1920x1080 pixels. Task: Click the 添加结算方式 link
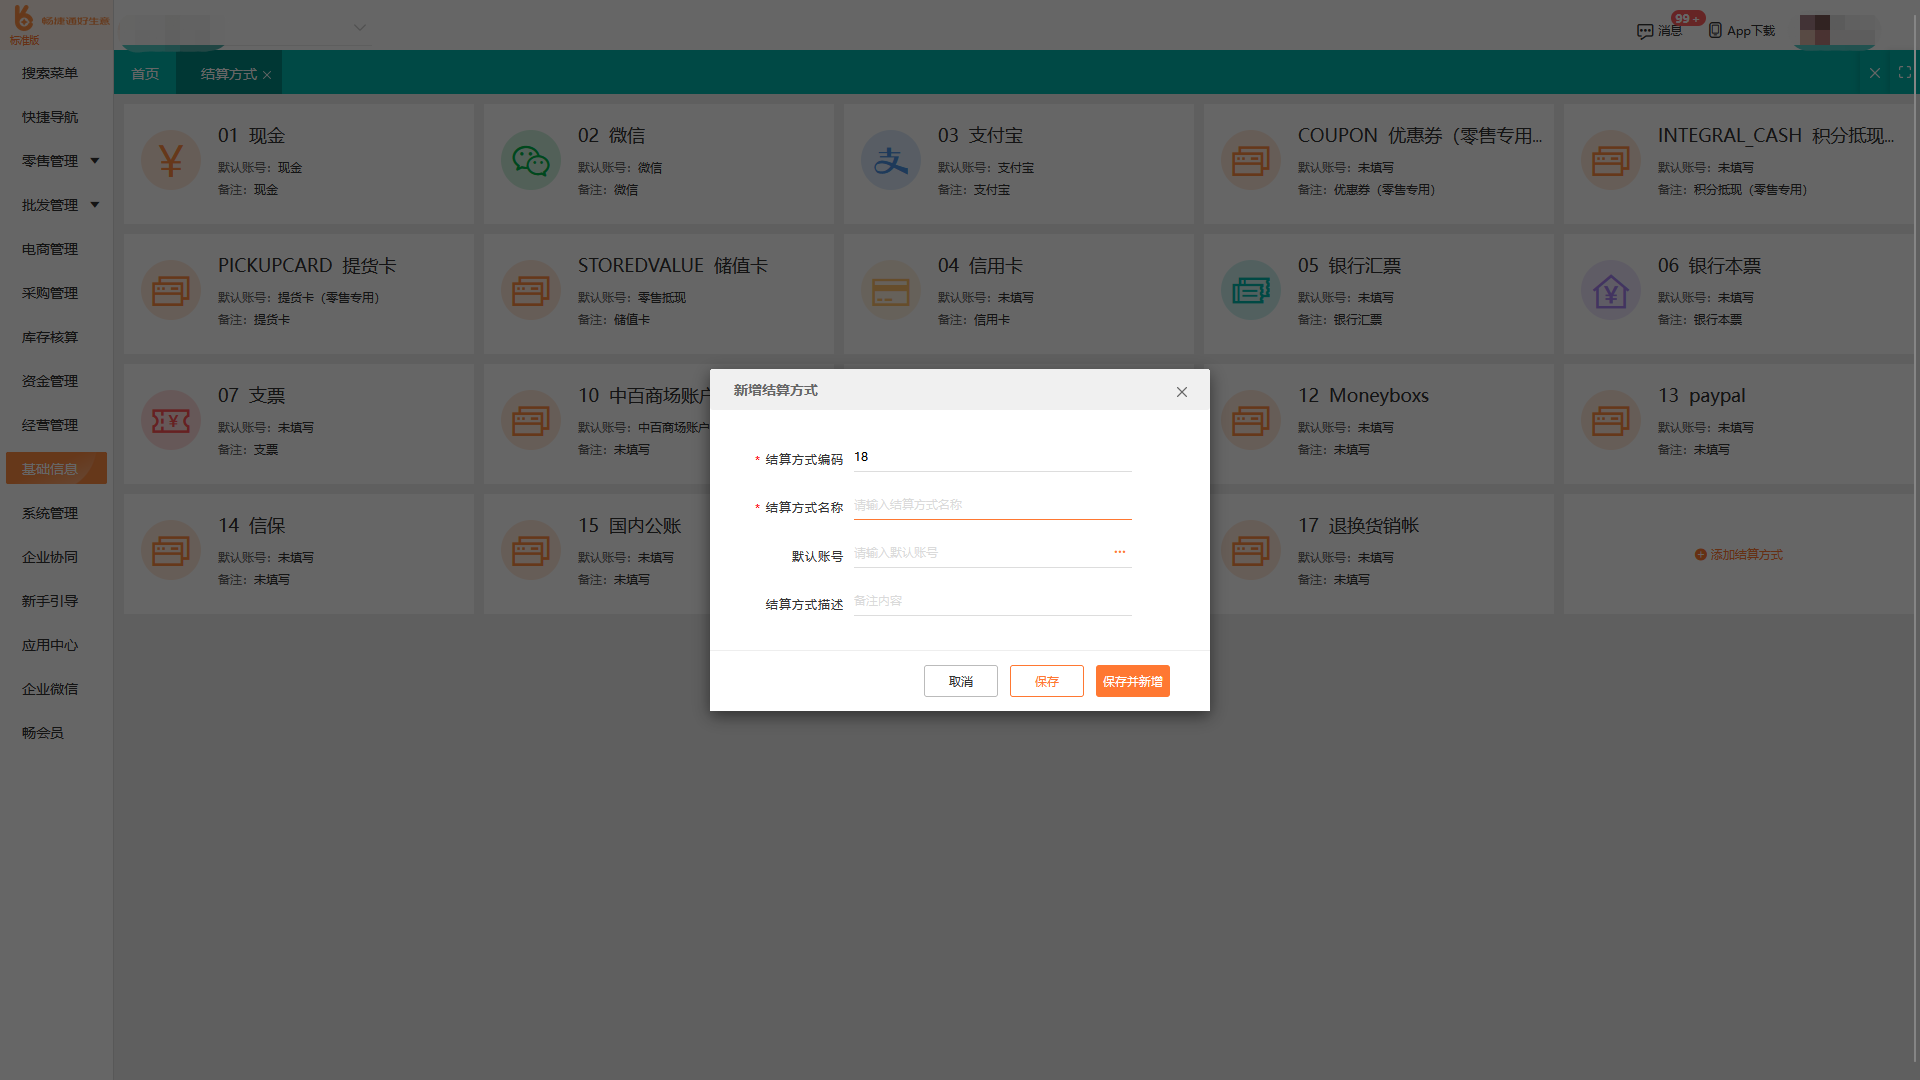point(1738,553)
